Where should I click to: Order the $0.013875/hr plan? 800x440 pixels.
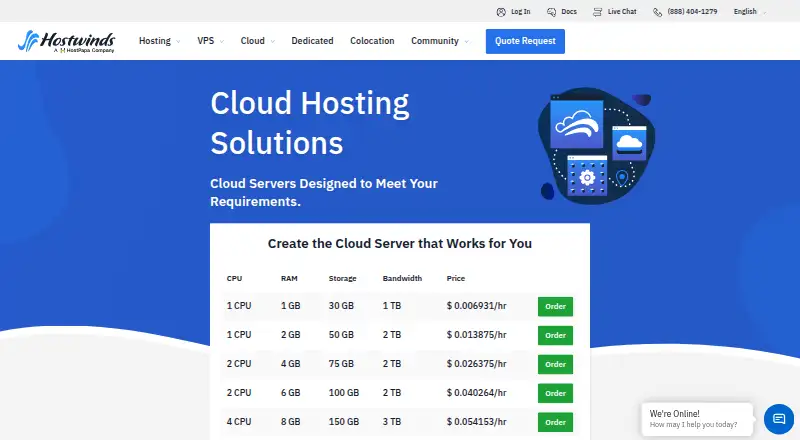tap(555, 335)
